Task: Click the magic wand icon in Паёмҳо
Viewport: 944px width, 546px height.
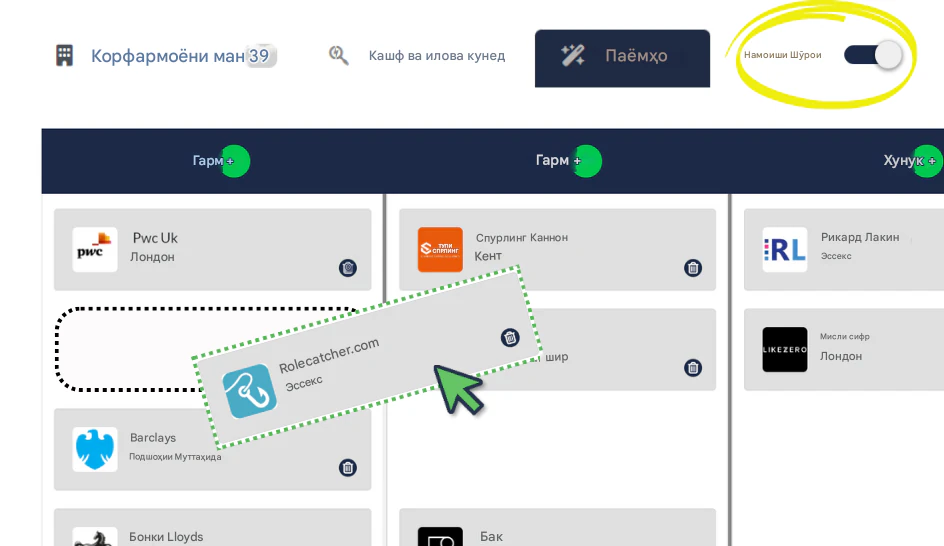Action: [573, 55]
